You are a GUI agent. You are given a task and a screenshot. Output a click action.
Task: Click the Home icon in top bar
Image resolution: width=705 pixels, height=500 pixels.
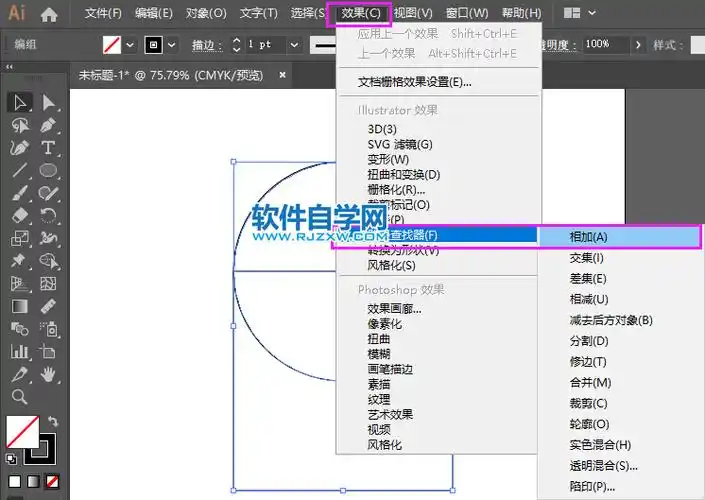[x=49, y=14]
